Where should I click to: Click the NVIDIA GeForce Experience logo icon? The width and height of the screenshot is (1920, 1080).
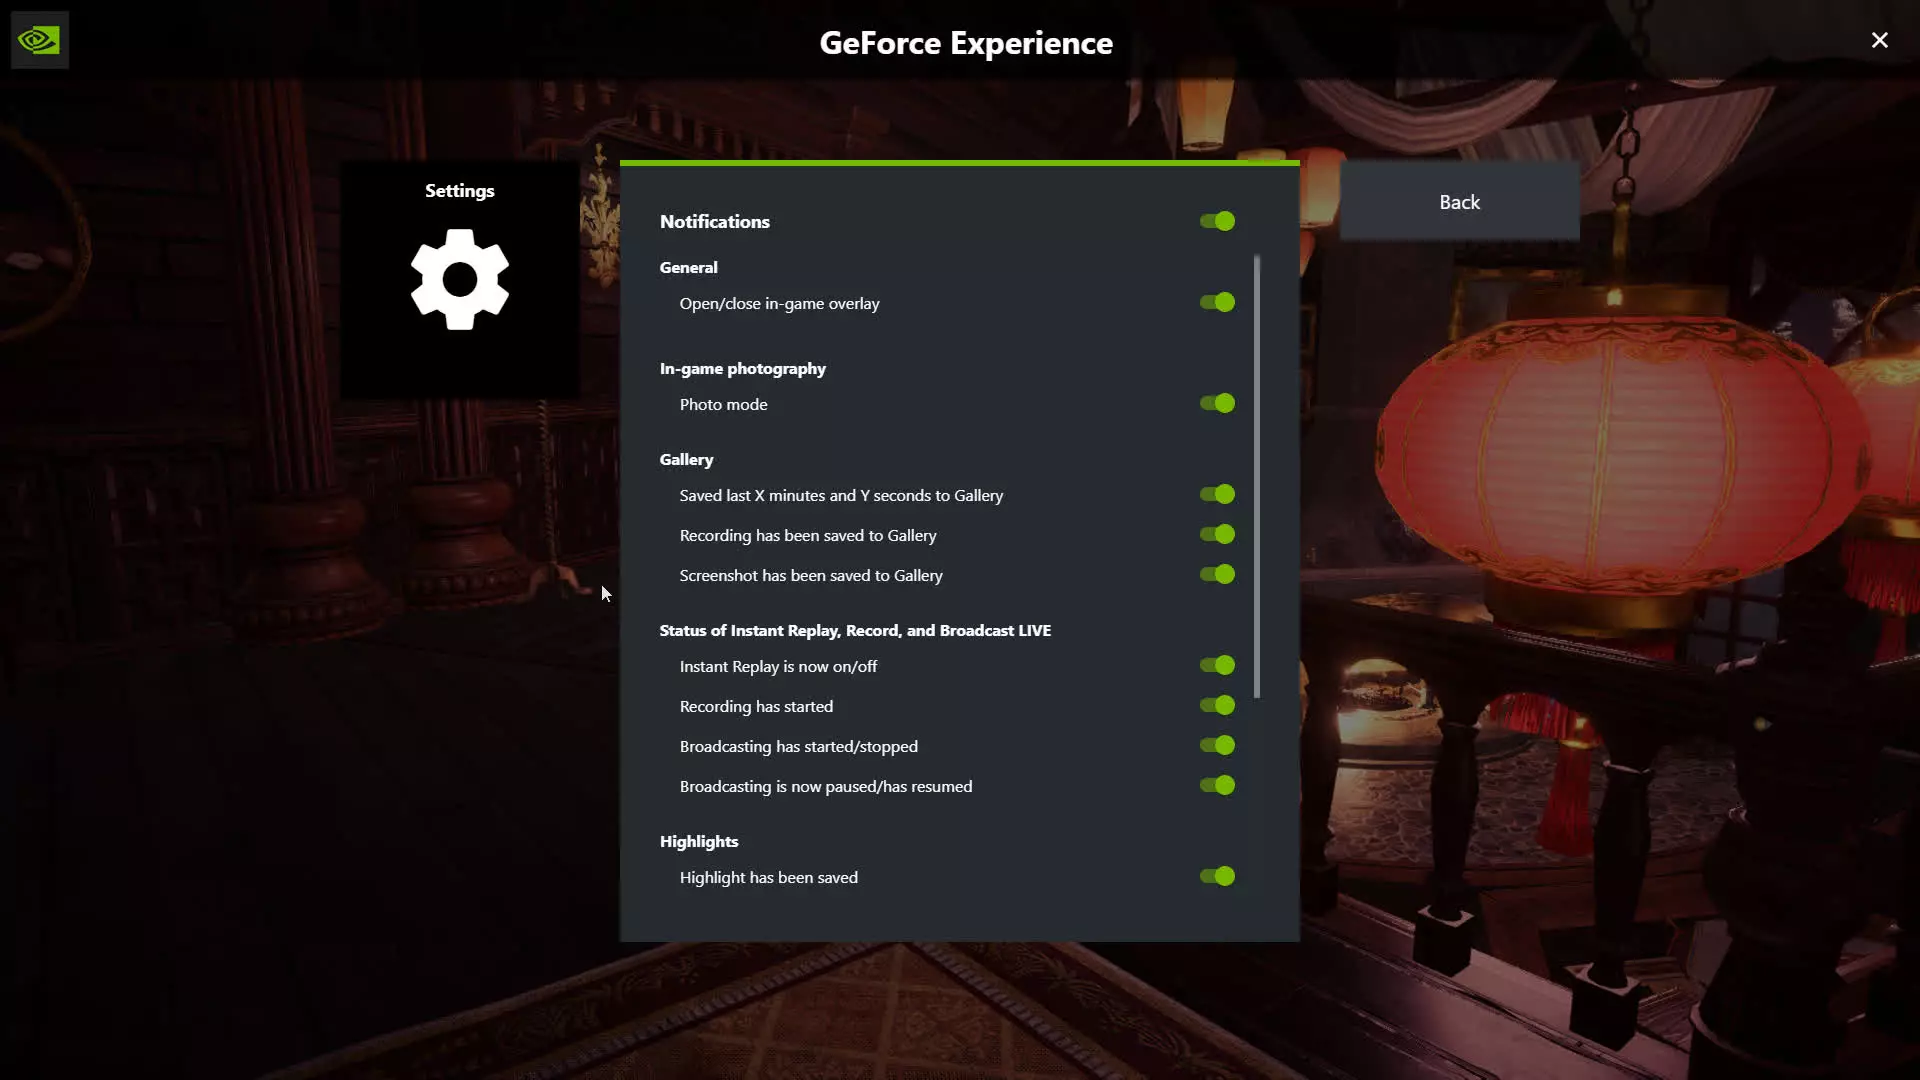tap(38, 40)
